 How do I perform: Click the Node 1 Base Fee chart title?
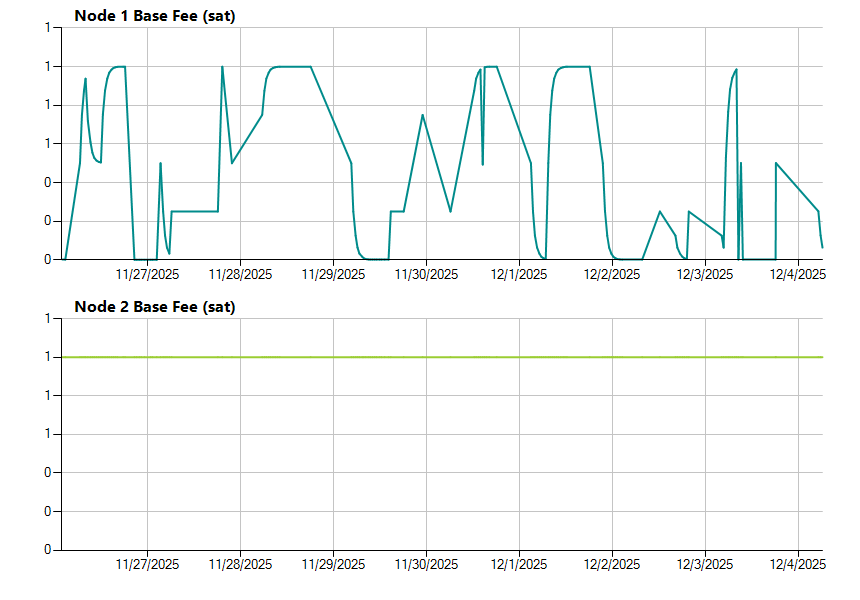[x=155, y=16]
